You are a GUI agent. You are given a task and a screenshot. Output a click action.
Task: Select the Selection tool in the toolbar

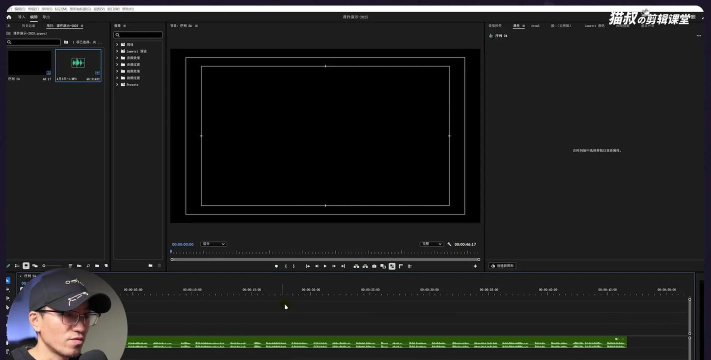coord(8,281)
